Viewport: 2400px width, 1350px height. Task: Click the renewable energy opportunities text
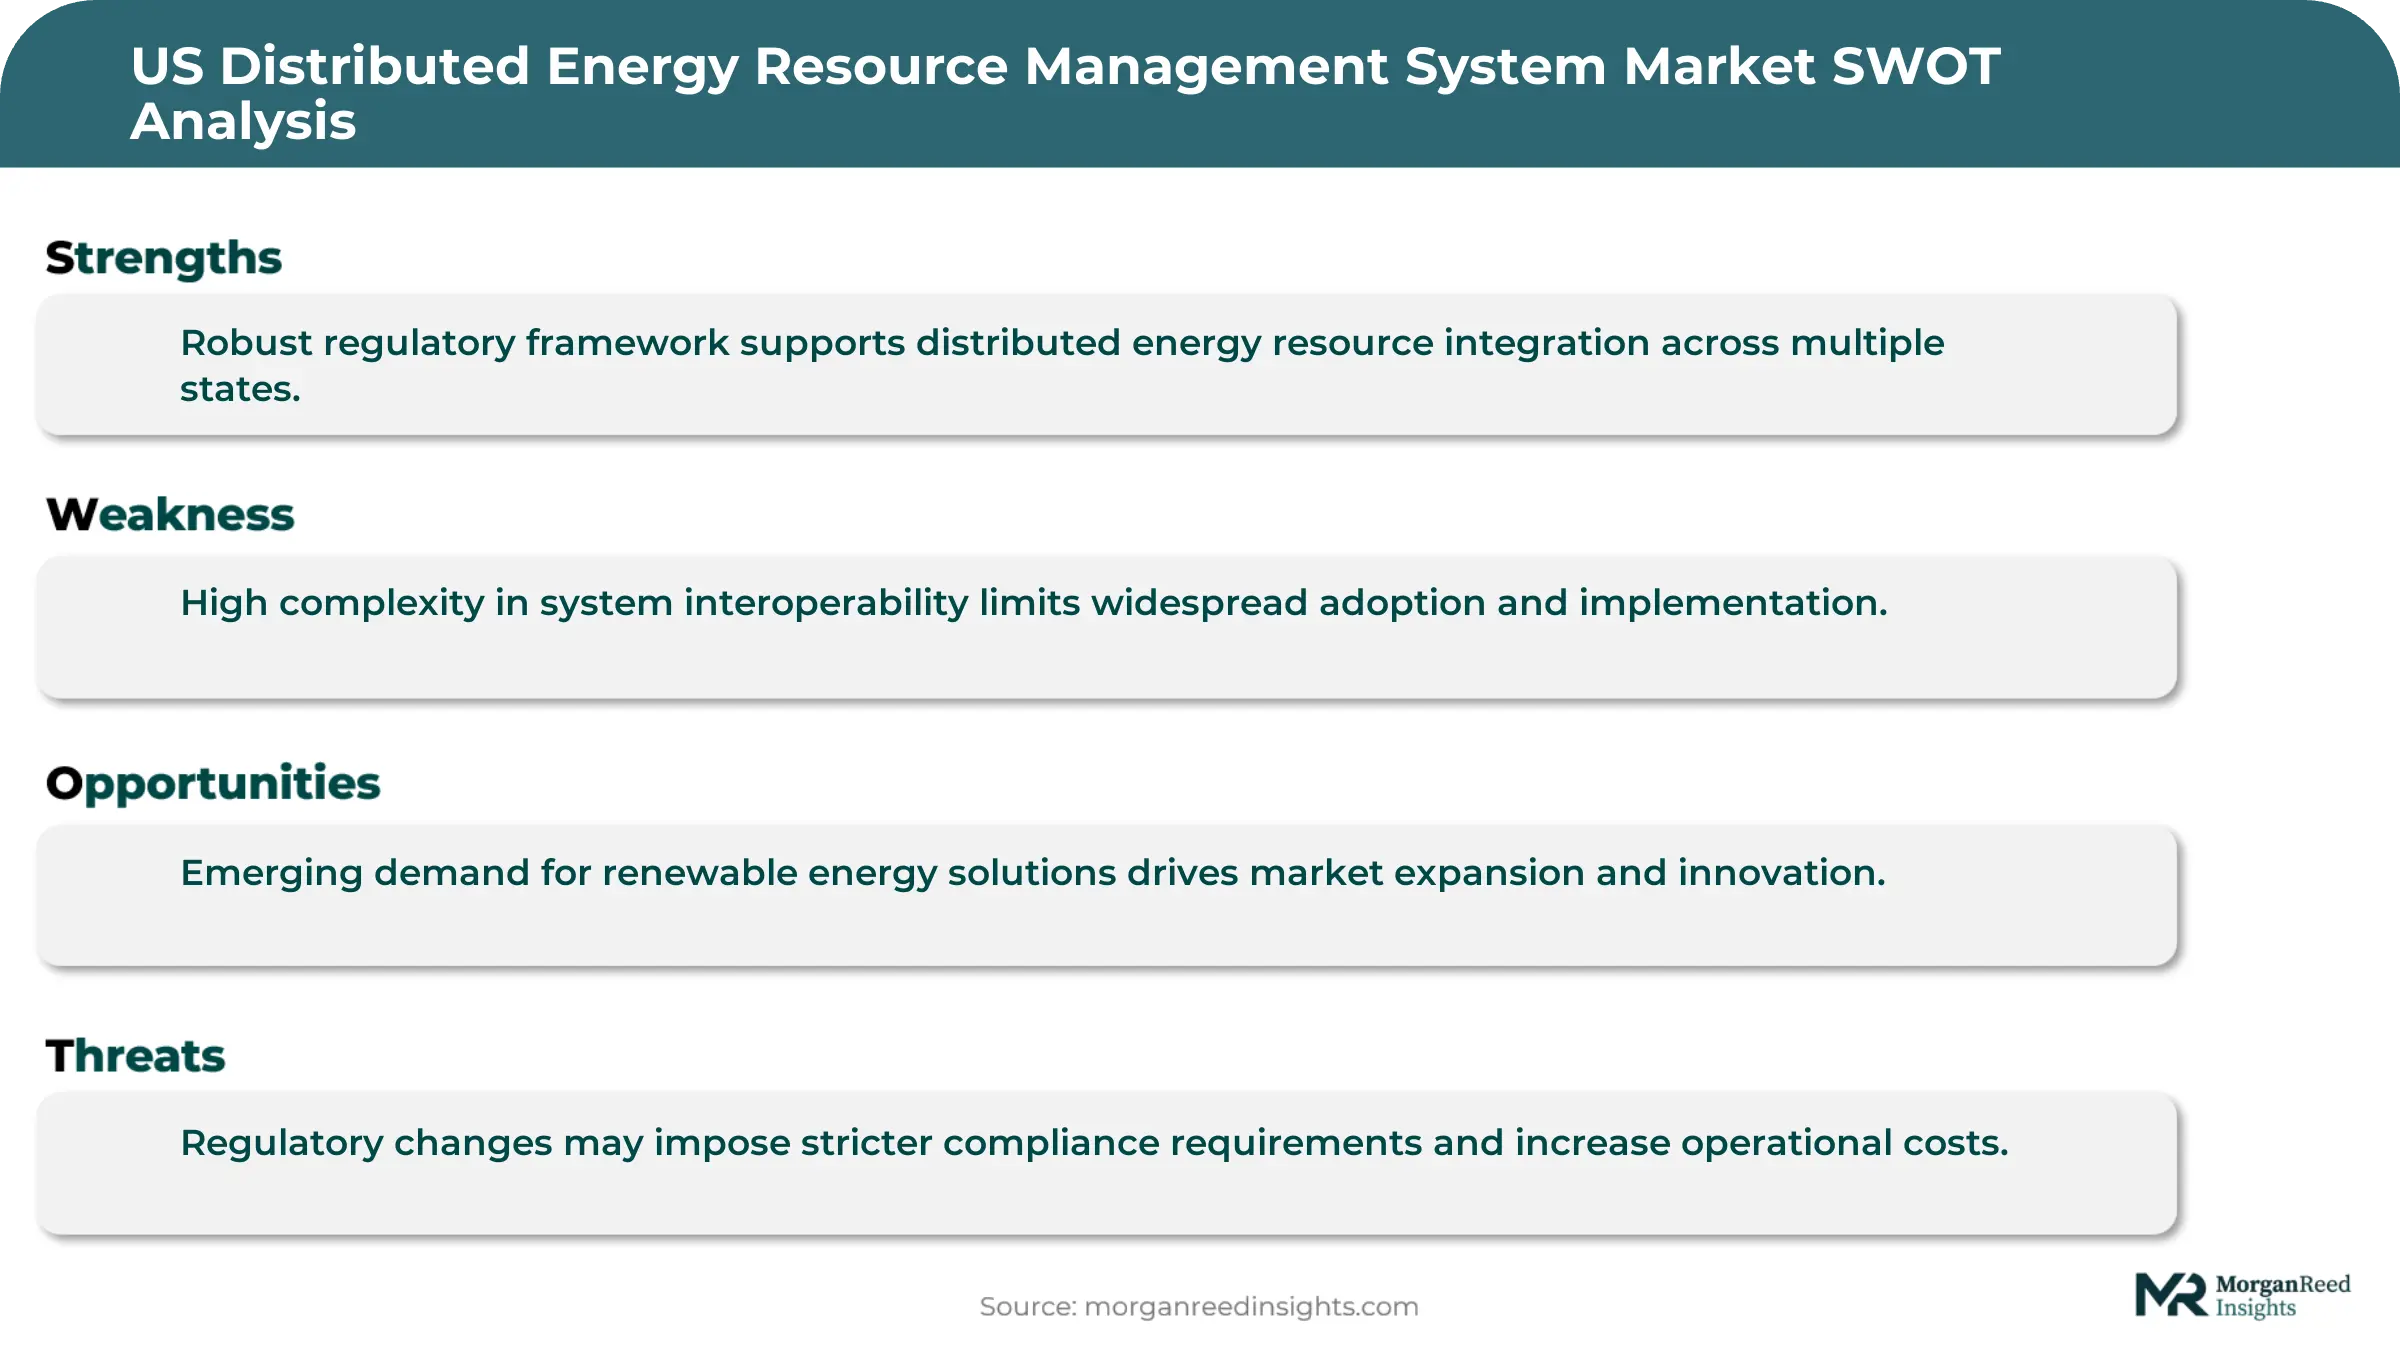tap(1030, 872)
